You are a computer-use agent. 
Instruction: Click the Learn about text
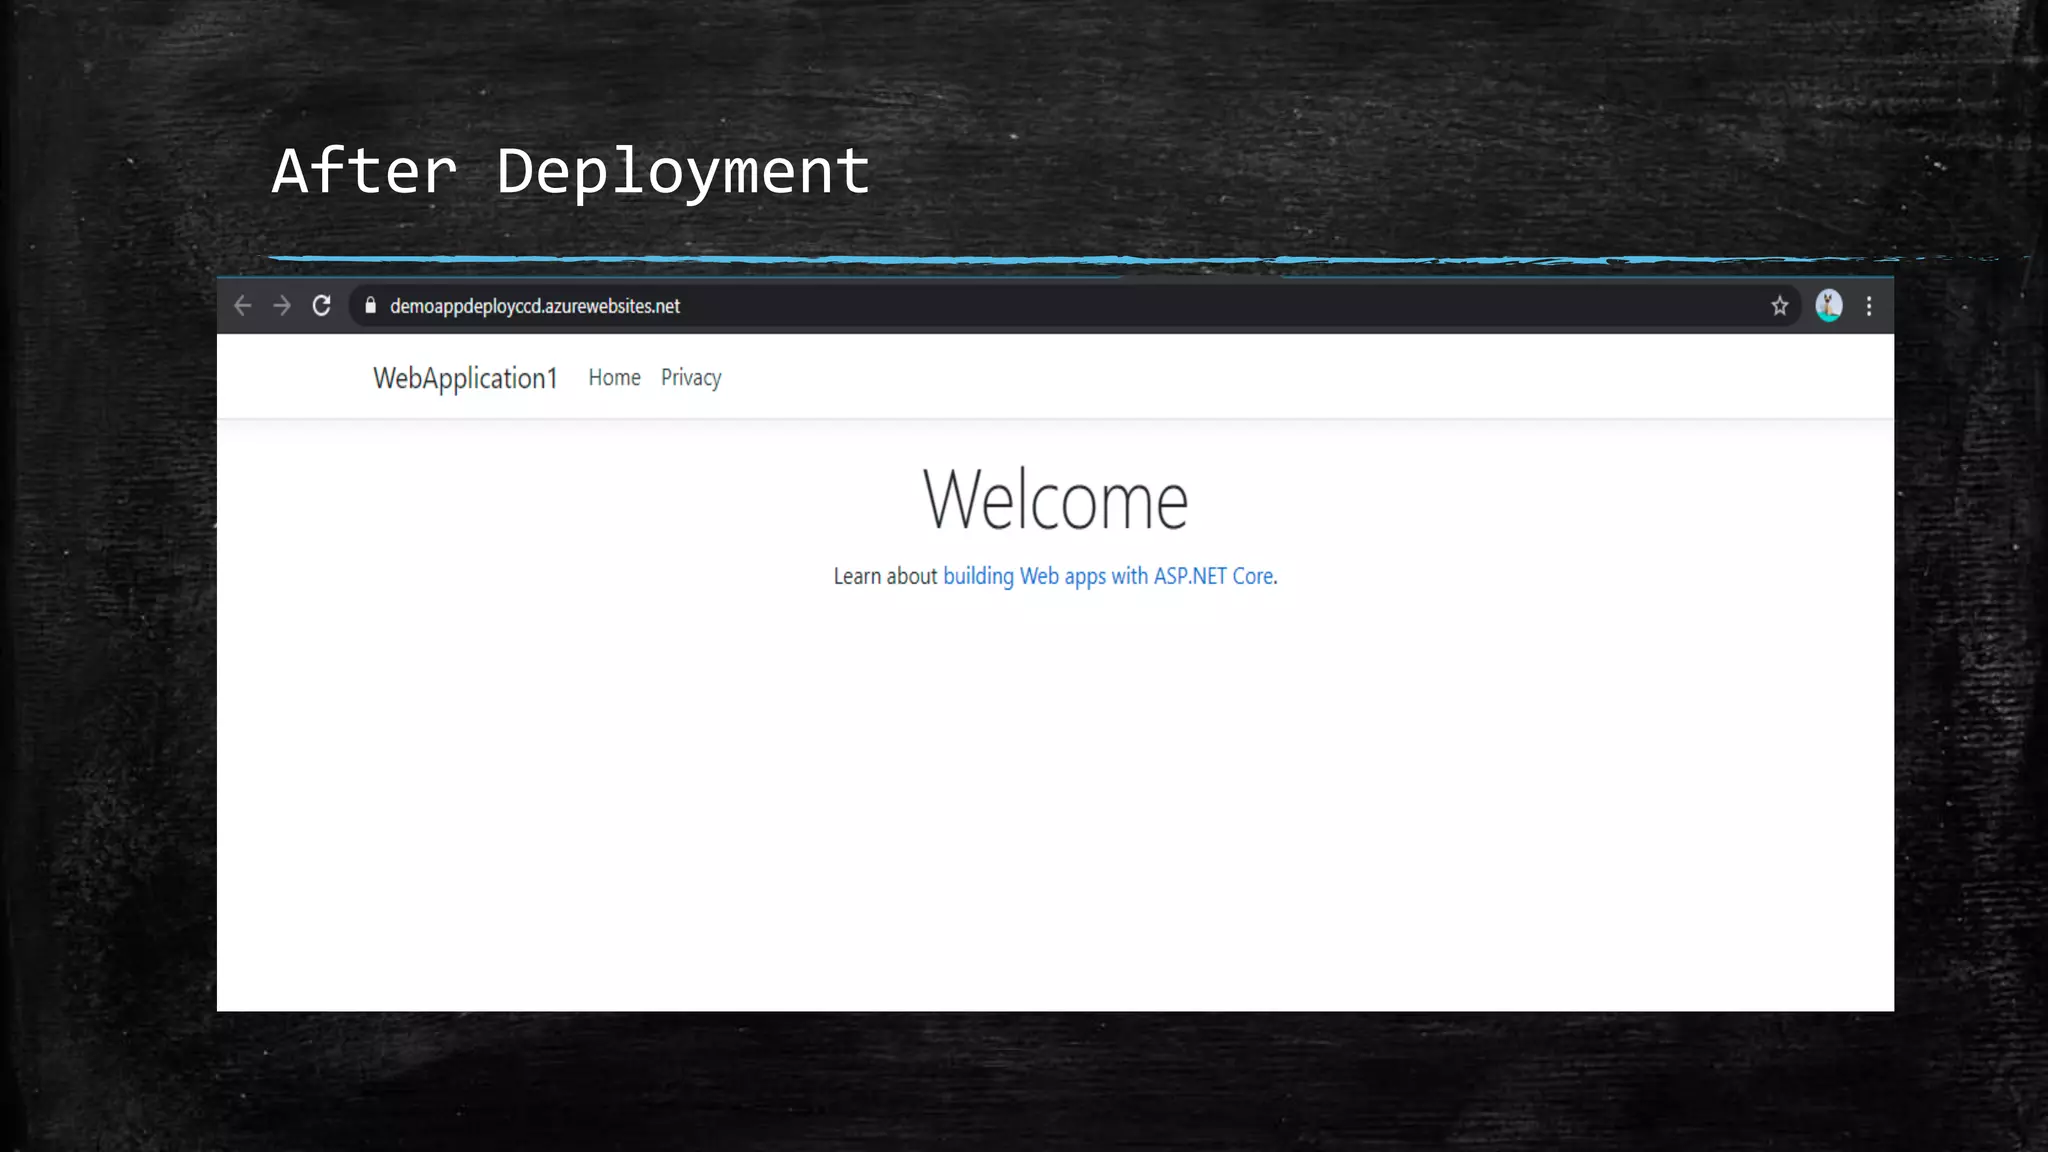coord(885,576)
